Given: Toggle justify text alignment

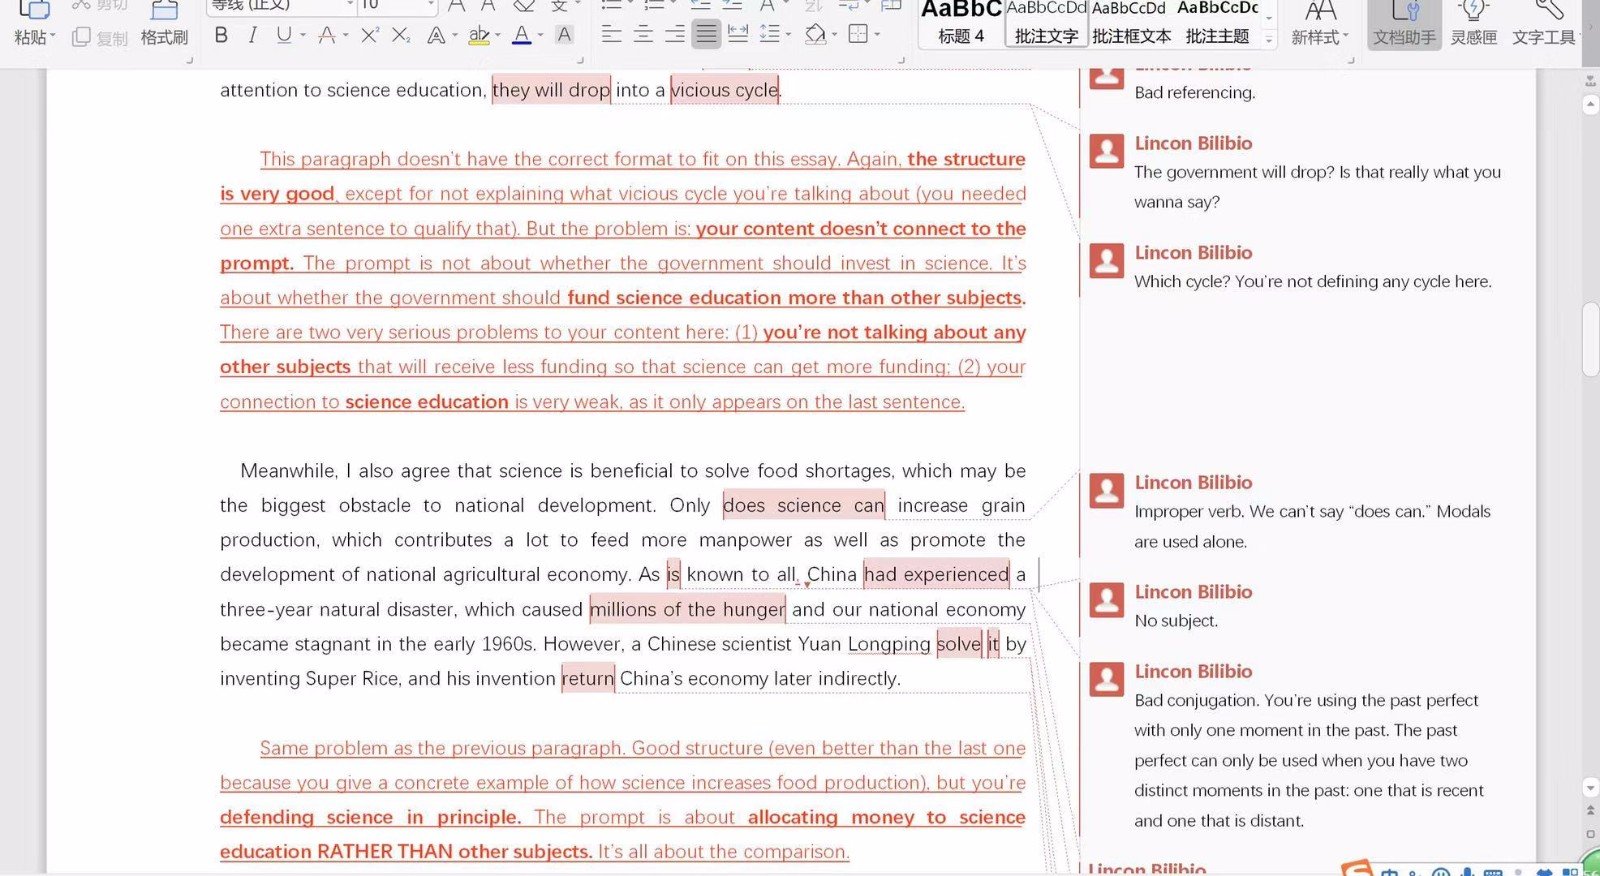Looking at the screenshot, I should pos(706,35).
